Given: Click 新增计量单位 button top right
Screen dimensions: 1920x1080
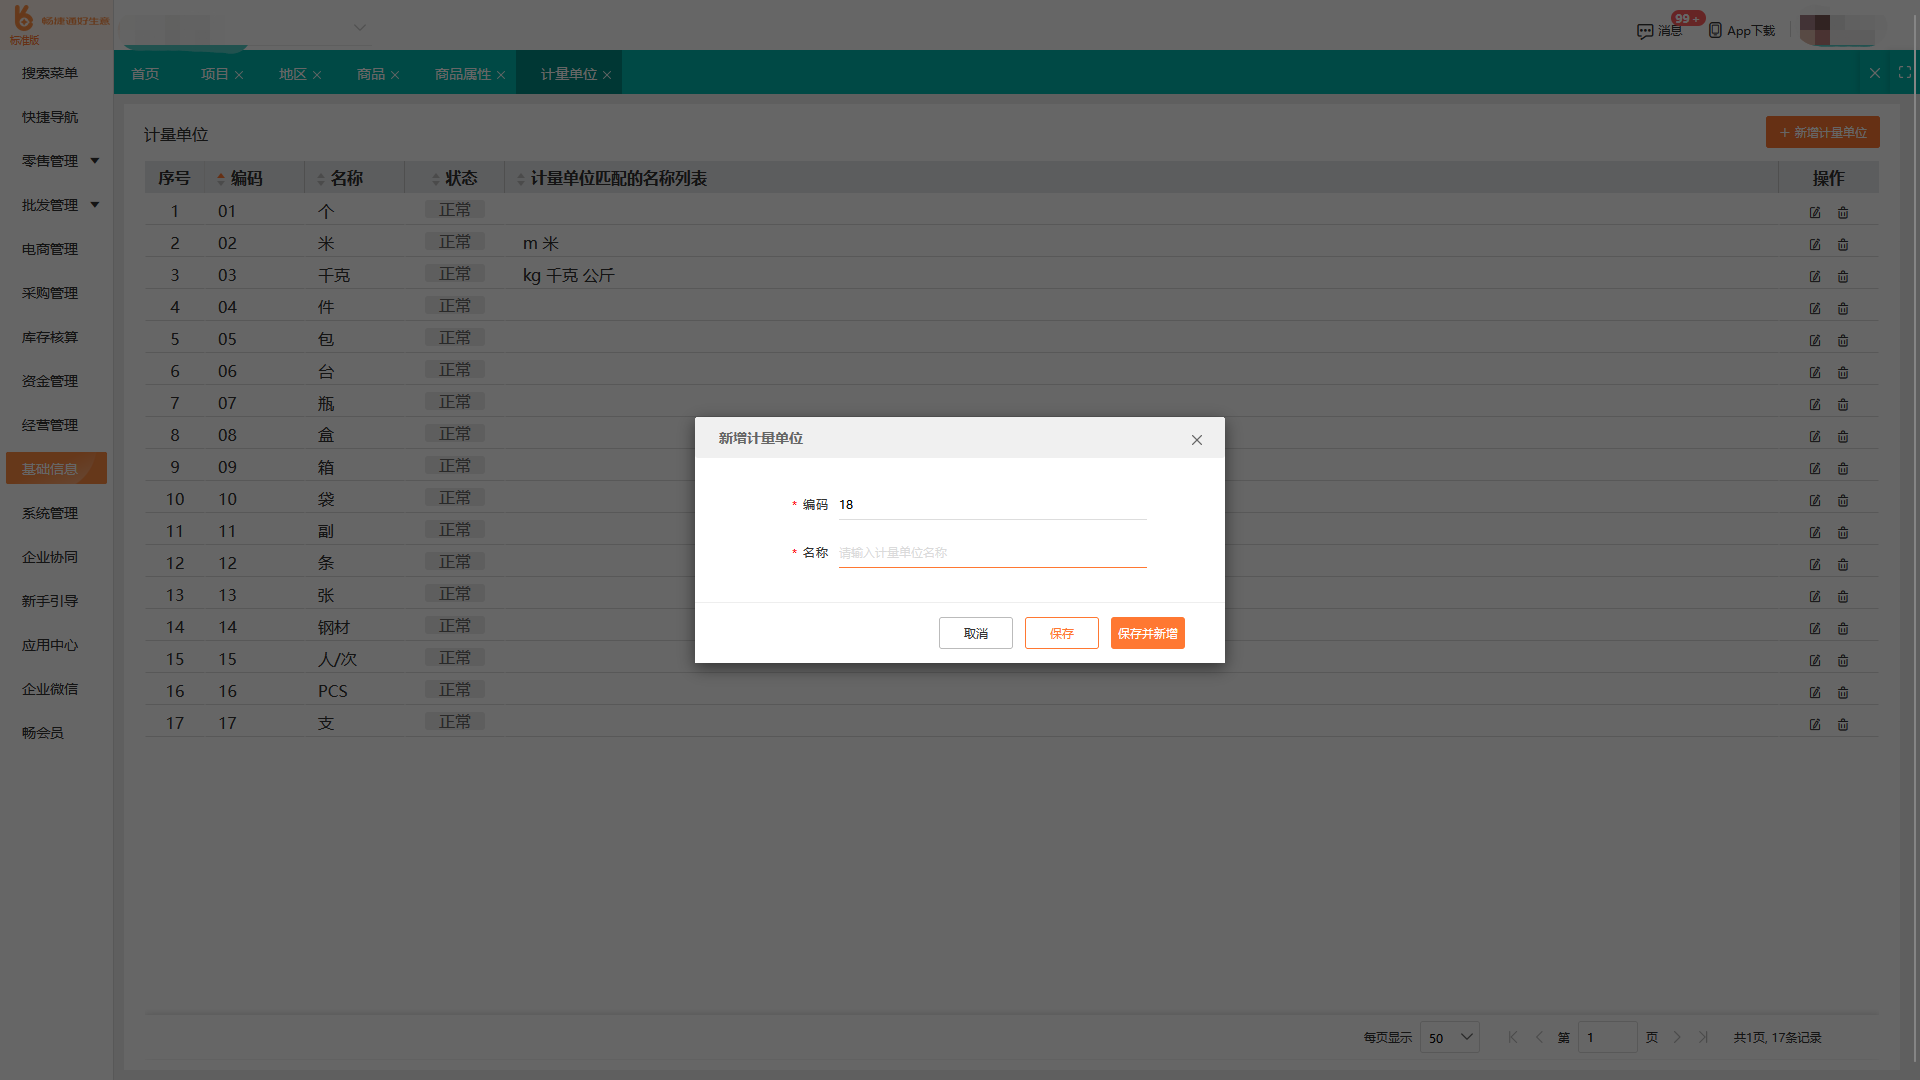Looking at the screenshot, I should pos(1824,132).
